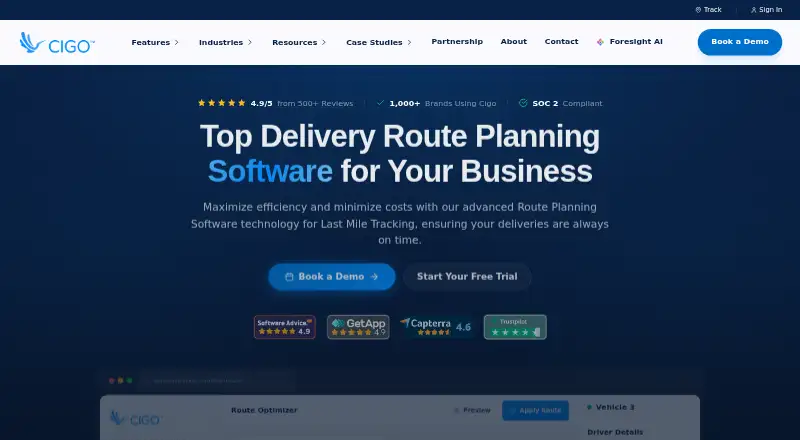Open the Track link in top bar
The height and width of the screenshot is (440, 800).
pos(708,10)
